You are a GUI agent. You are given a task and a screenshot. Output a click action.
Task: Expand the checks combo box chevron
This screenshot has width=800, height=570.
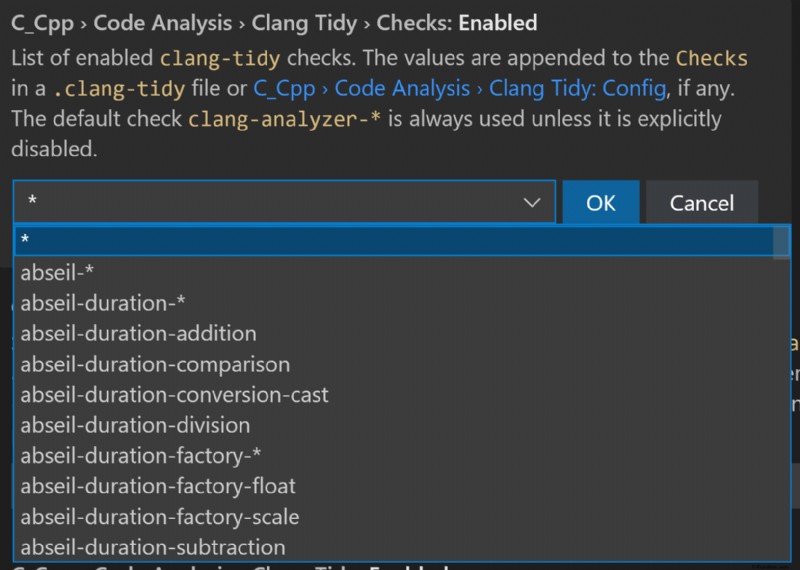[532, 203]
